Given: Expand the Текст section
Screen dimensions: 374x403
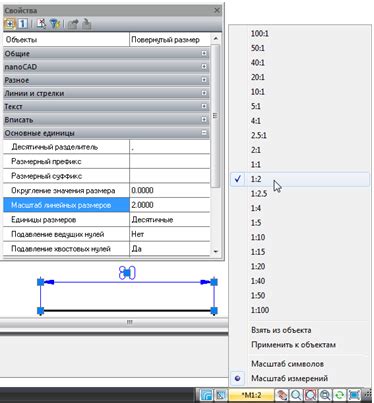Looking at the screenshot, I should coord(204,106).
